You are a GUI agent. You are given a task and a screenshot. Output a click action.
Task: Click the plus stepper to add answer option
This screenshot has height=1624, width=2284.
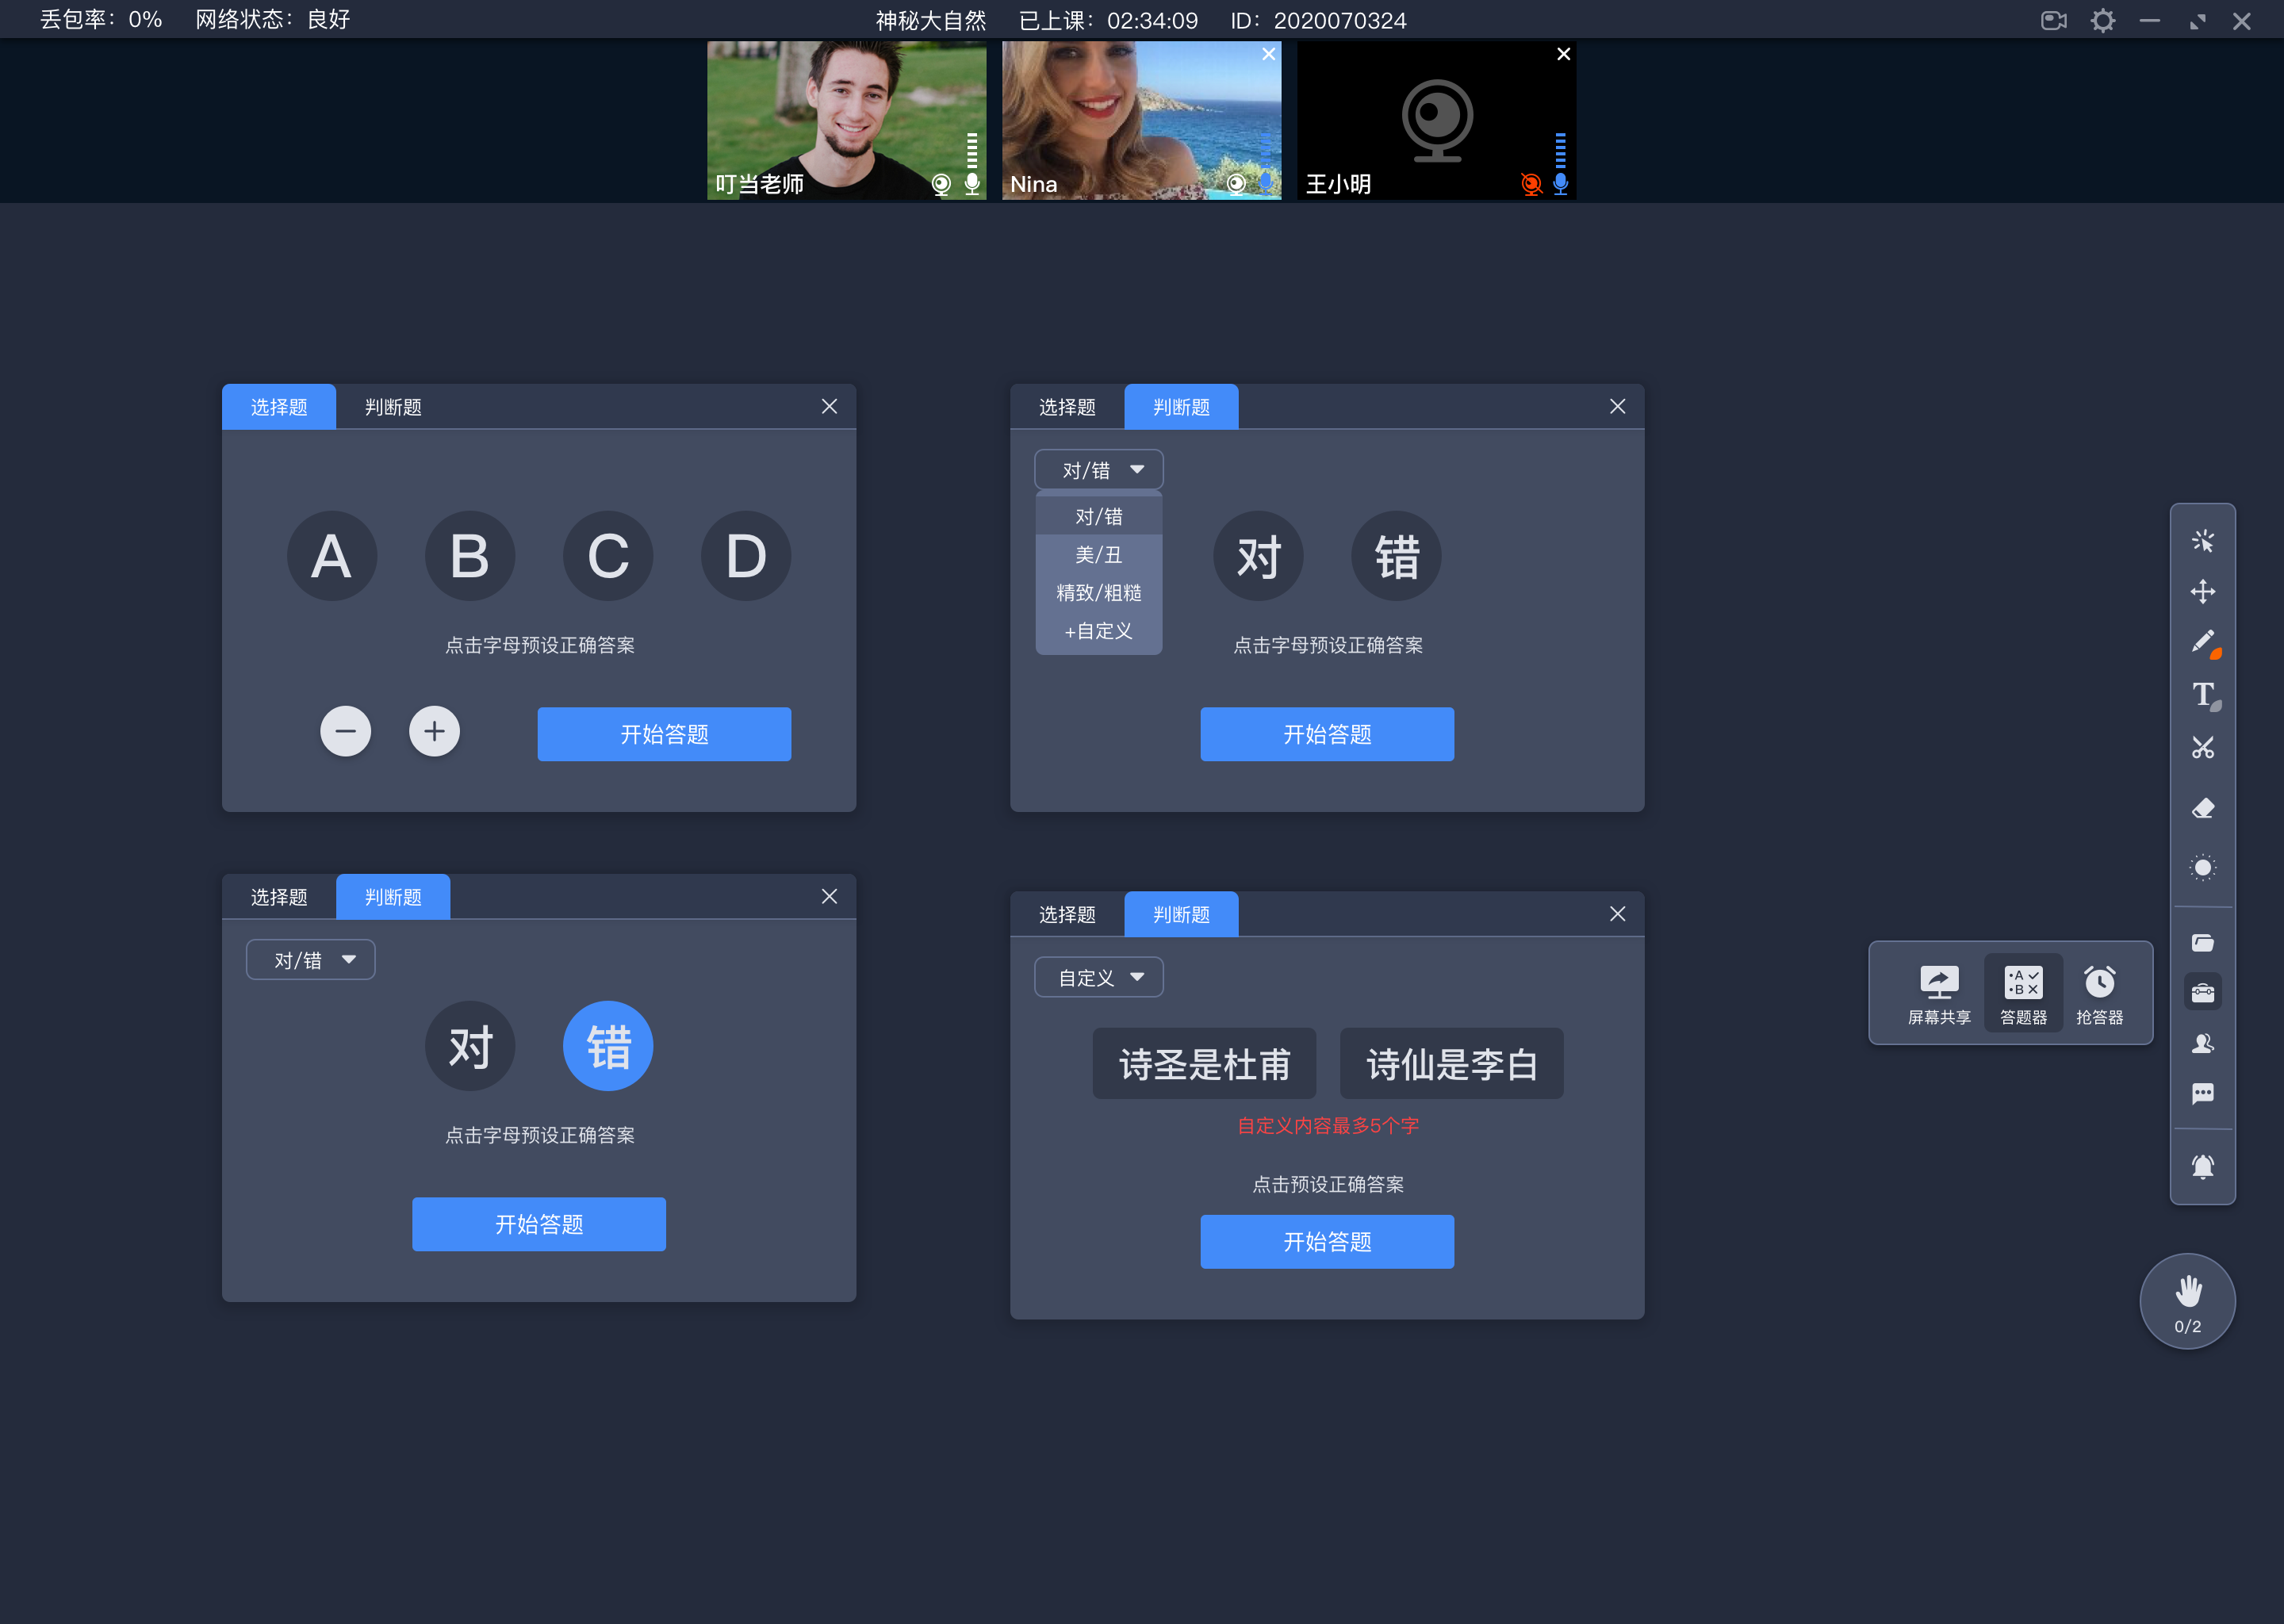tap(434, 731)
